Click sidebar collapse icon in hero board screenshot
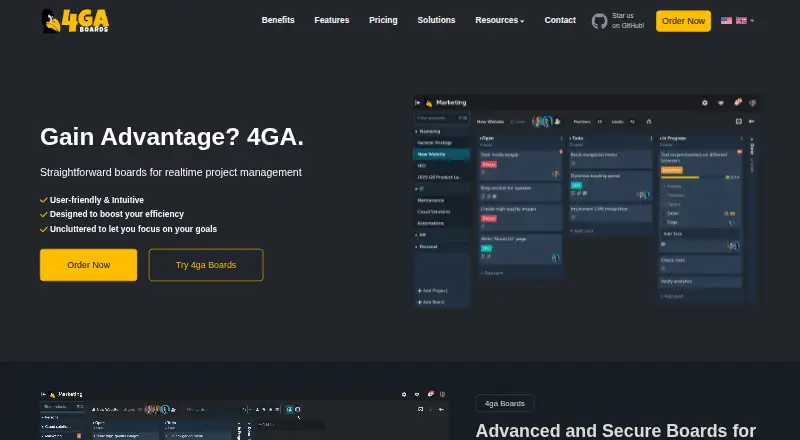 coord(418,103)
